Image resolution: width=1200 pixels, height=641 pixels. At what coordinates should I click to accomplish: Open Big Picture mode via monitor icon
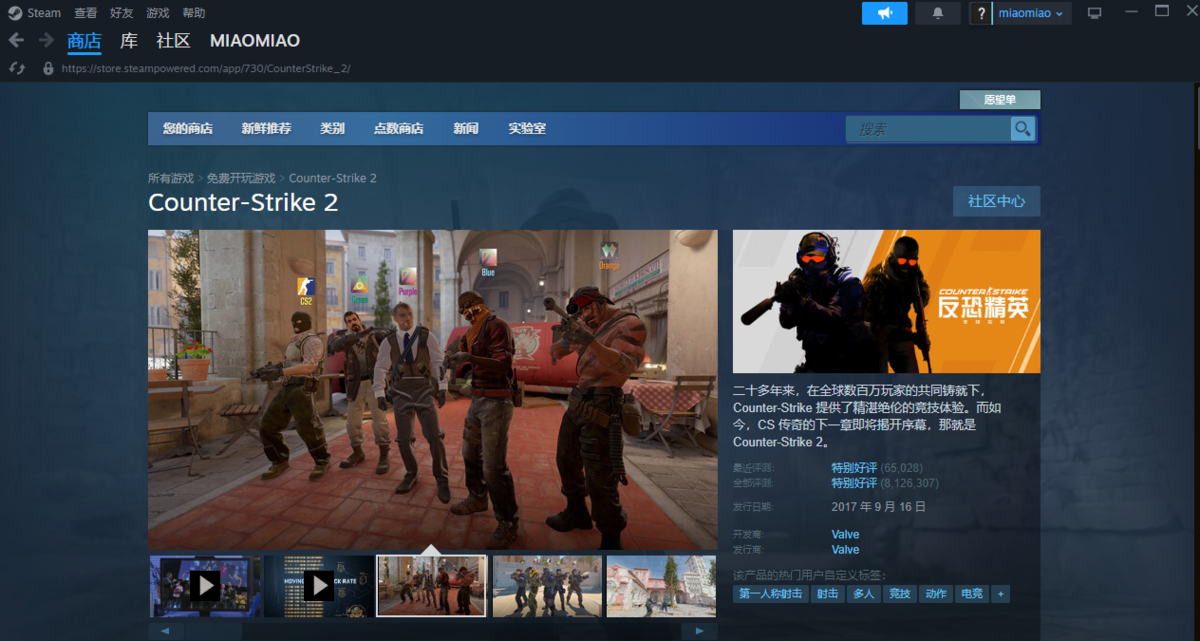1095,13
